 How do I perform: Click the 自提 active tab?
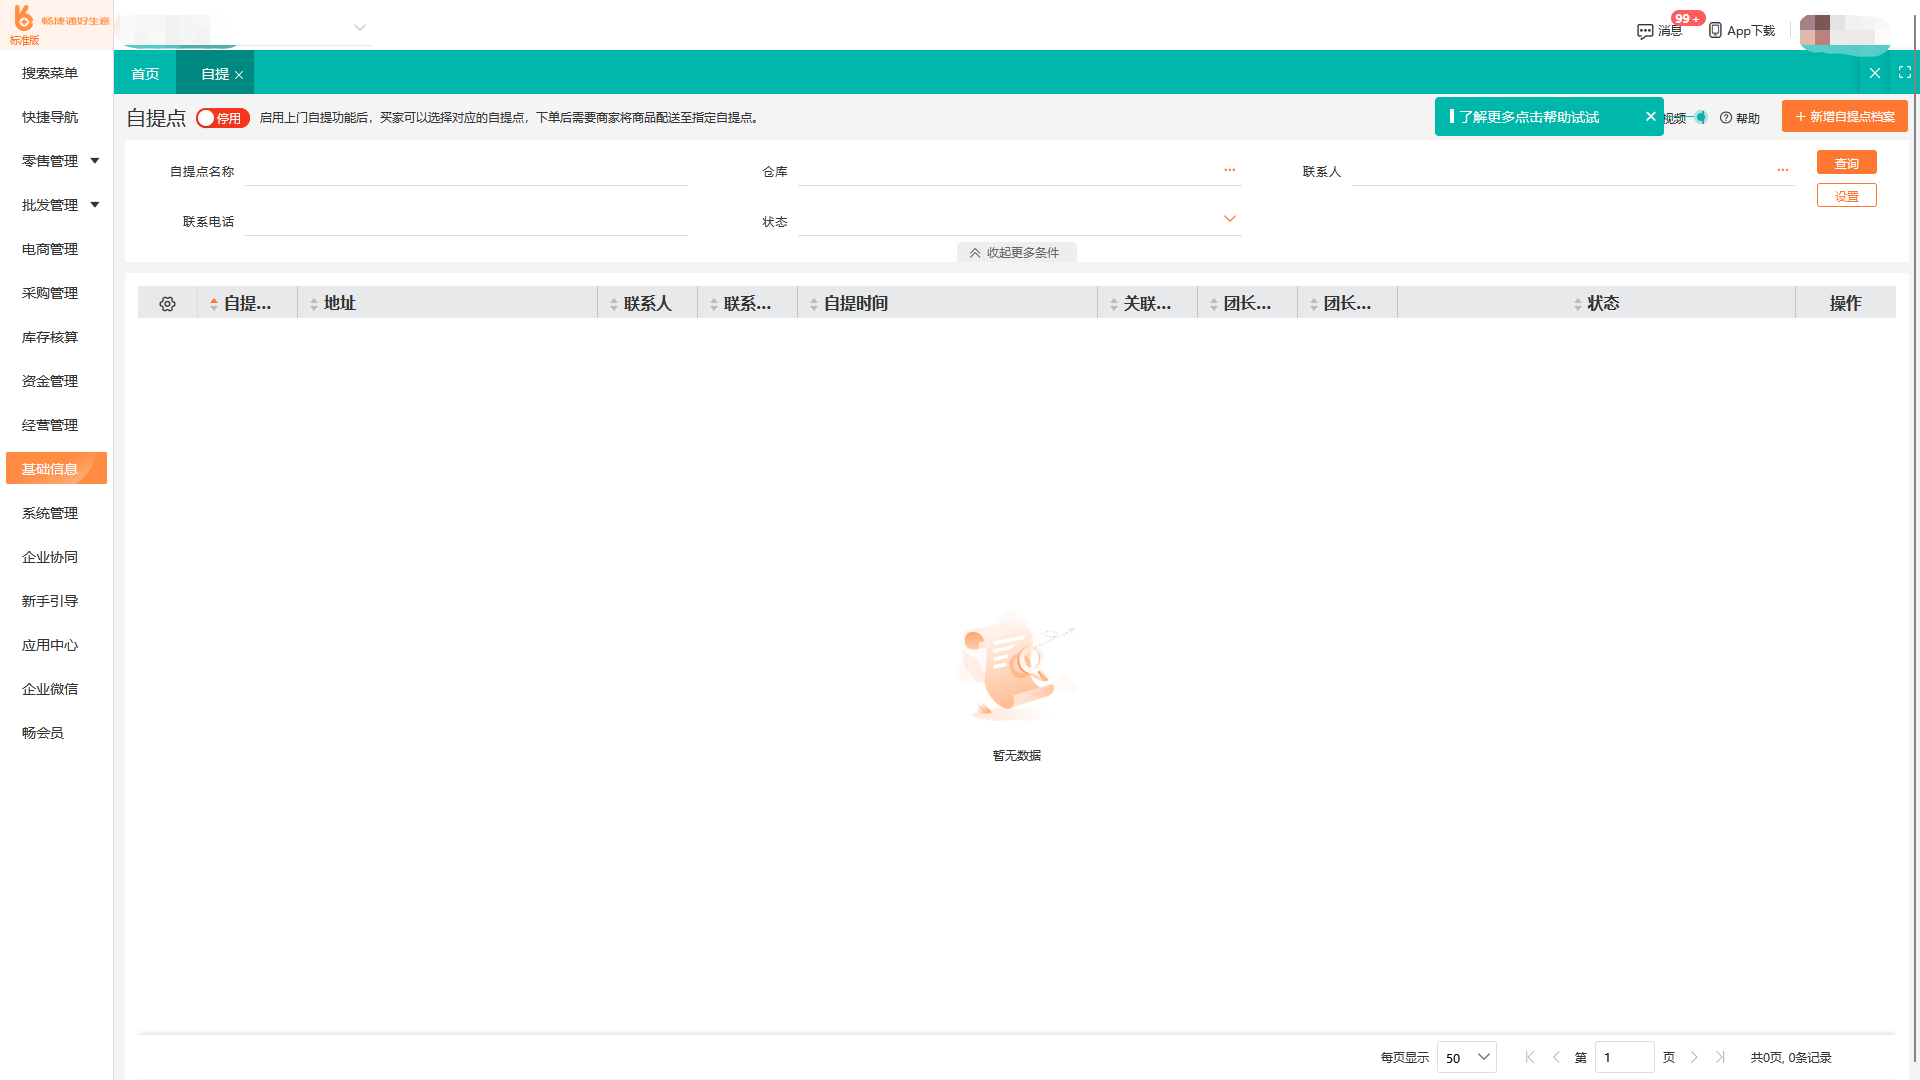(216, 73)
